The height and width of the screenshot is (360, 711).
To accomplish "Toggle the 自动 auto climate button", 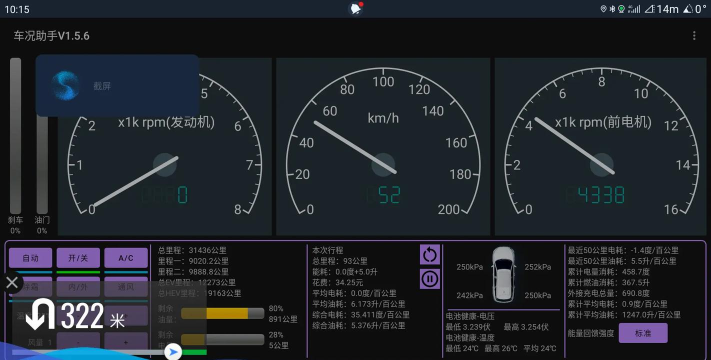I will 30,258.
